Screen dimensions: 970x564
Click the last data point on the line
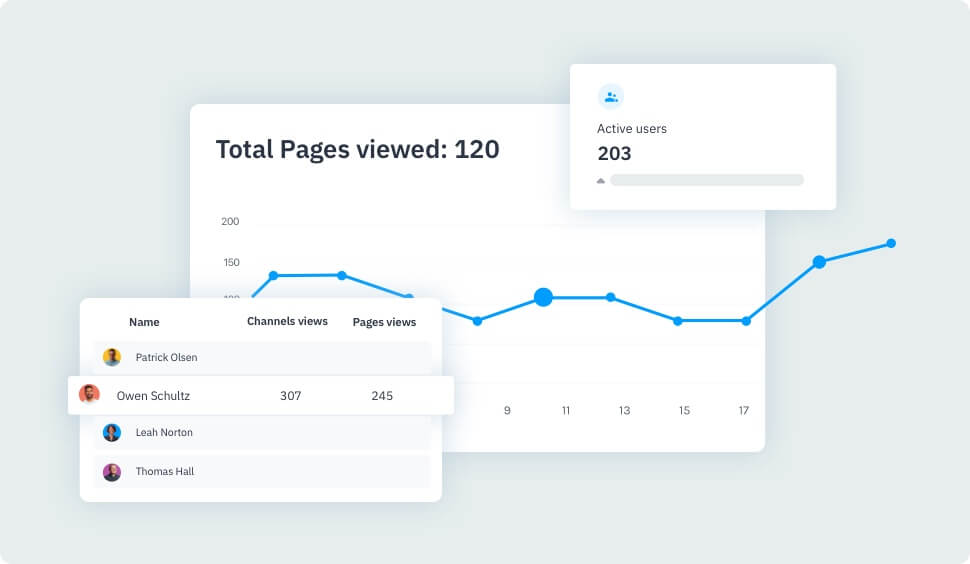click(891, 243)
